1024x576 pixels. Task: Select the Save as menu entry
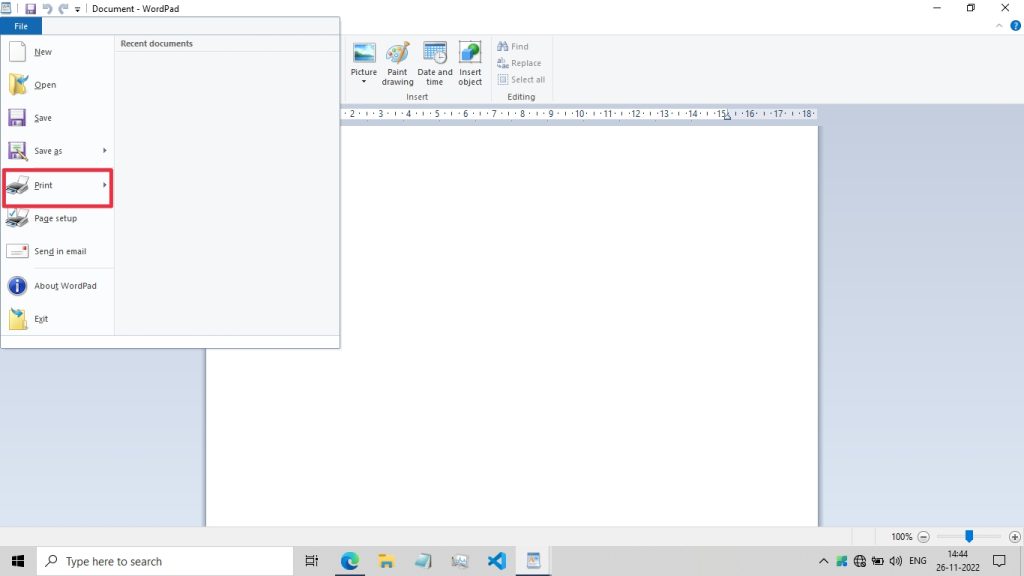pyautogui.click(x=48, y=151)
